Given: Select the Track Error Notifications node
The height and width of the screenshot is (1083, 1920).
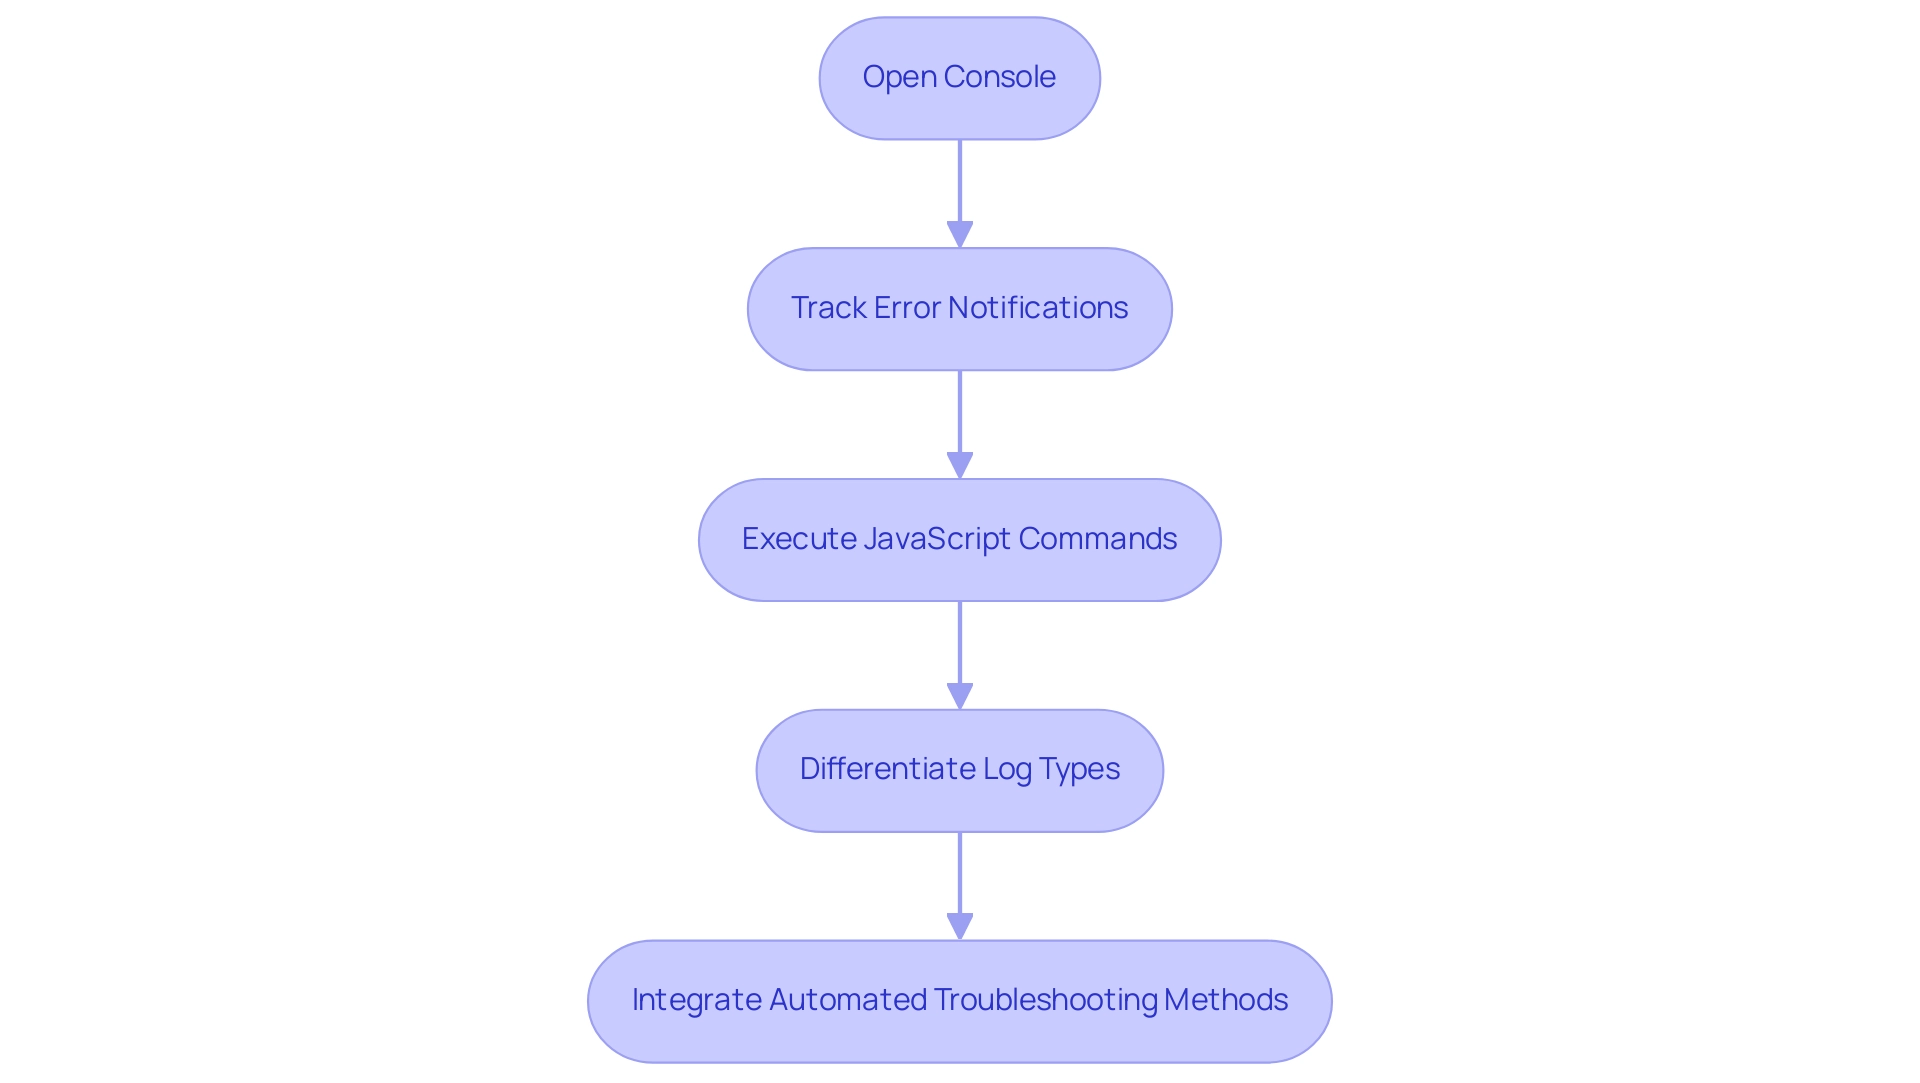Looking at the screenshot, I should pyautogui.click(x=960, y=307).
